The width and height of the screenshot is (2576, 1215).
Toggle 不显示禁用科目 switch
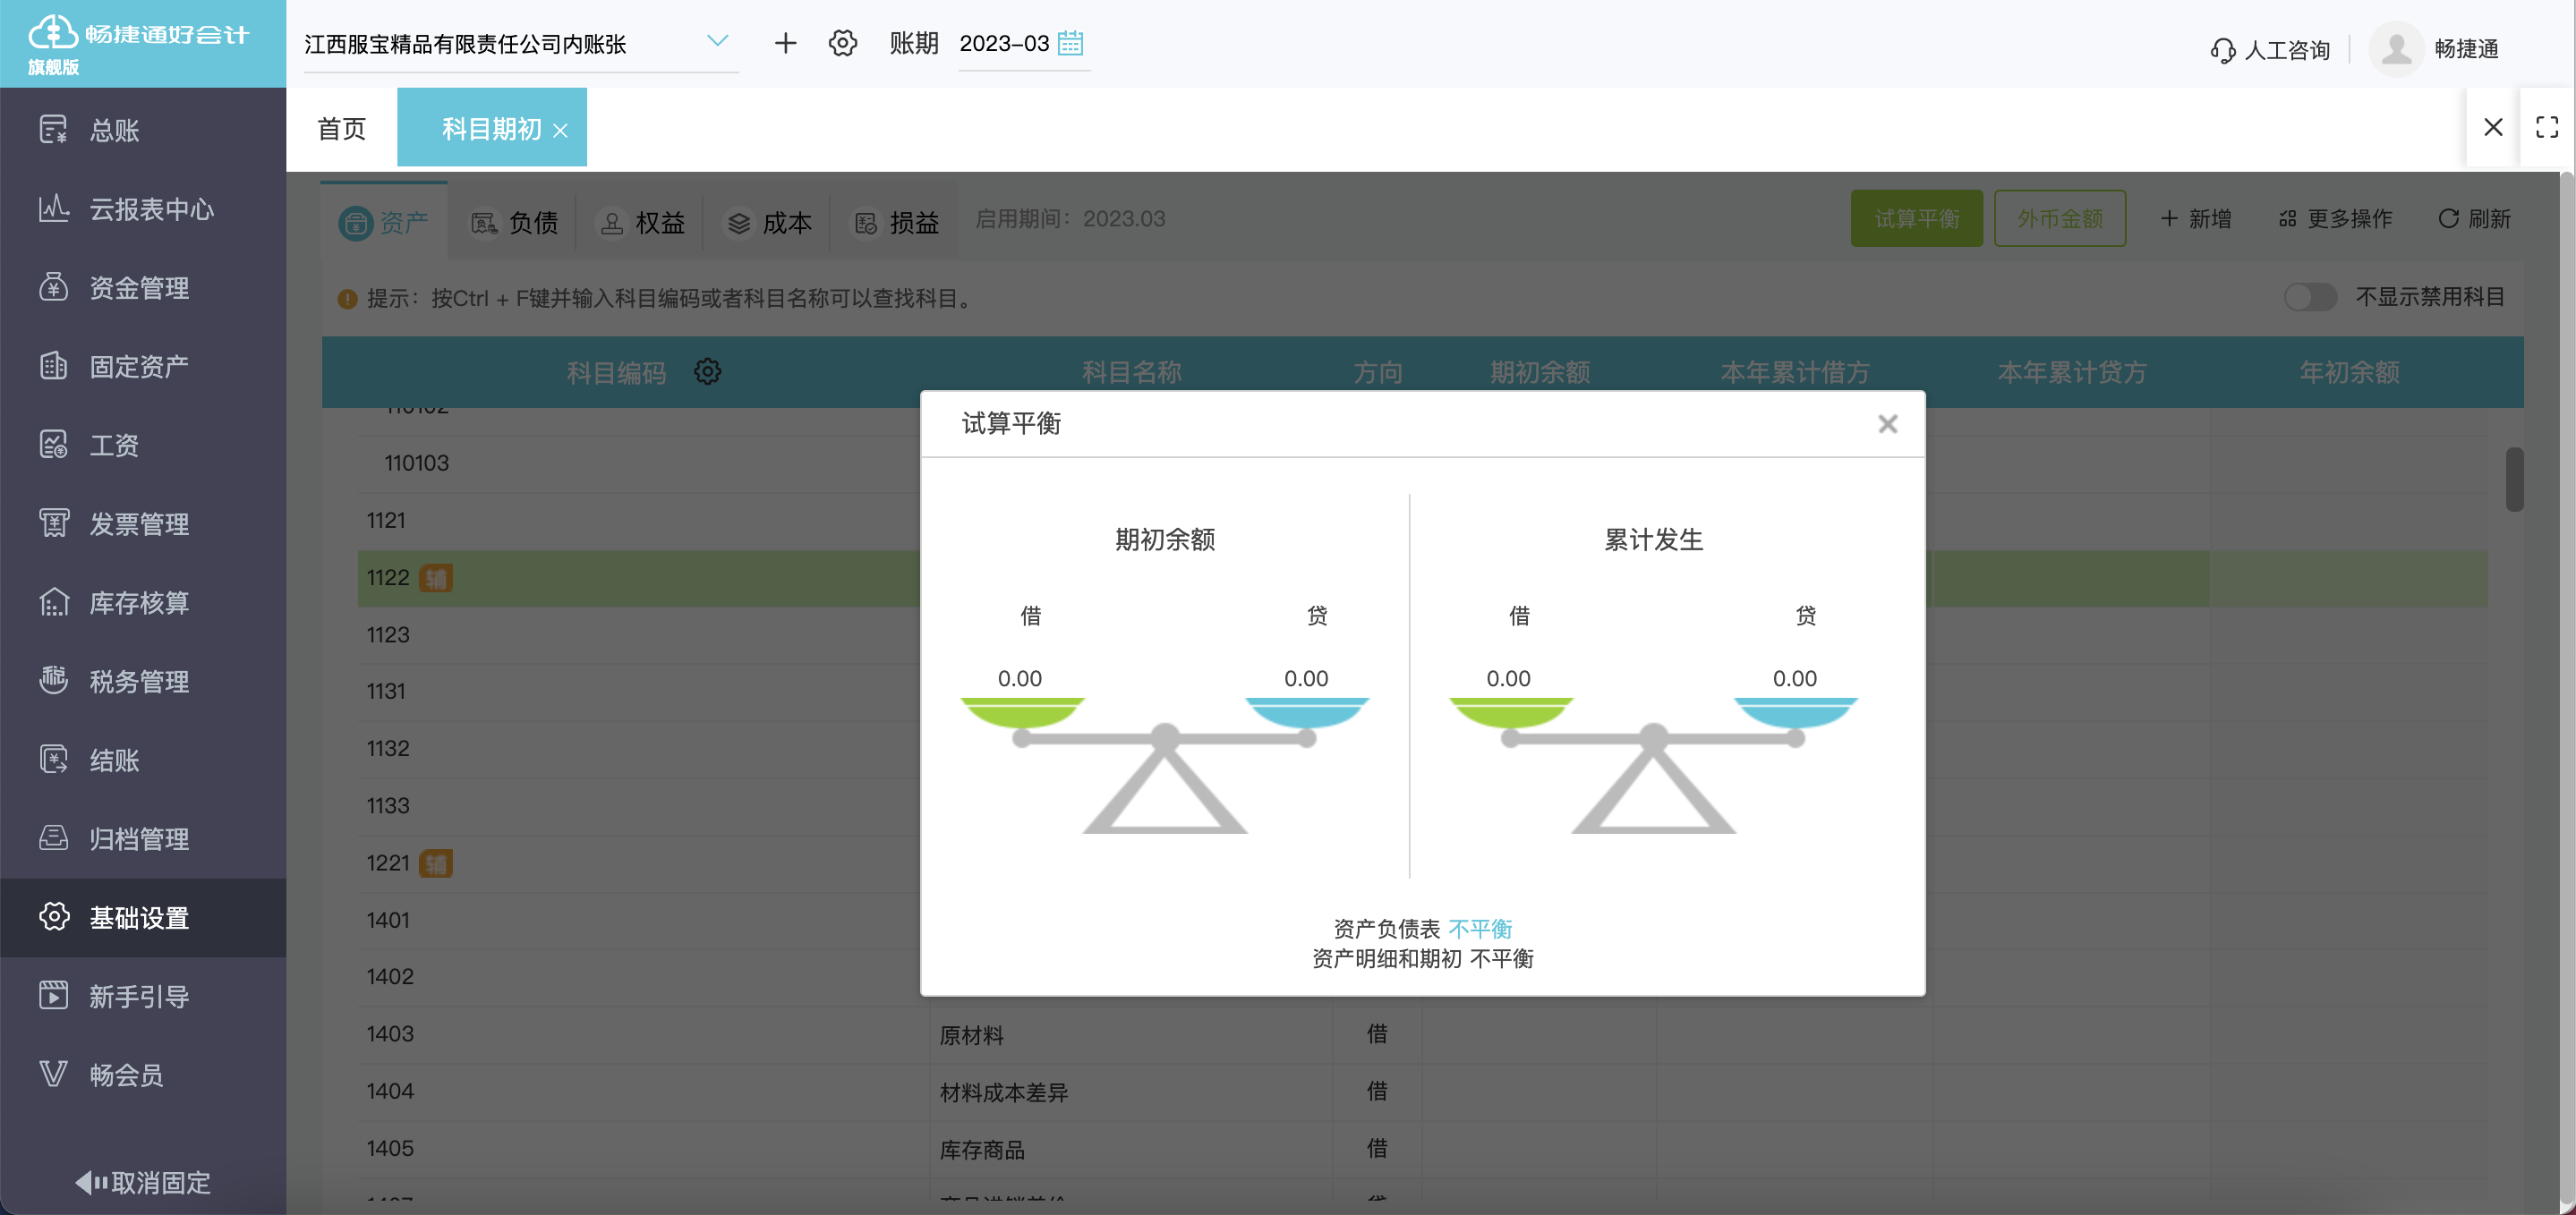pos(2311,299)
